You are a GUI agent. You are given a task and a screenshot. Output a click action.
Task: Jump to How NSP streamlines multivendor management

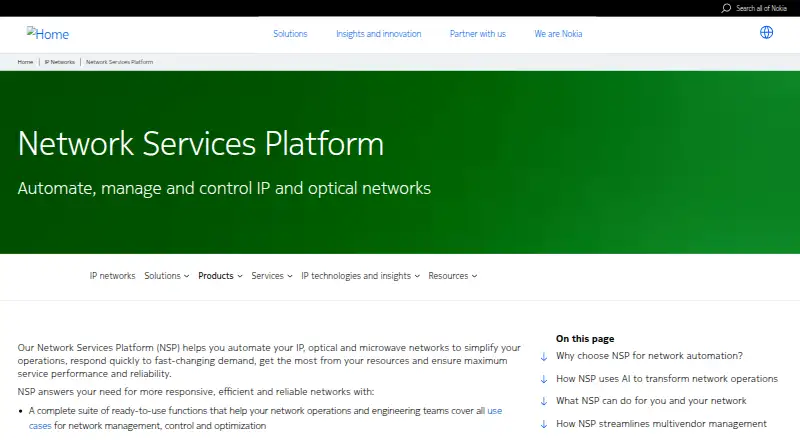tap(661, 424)
